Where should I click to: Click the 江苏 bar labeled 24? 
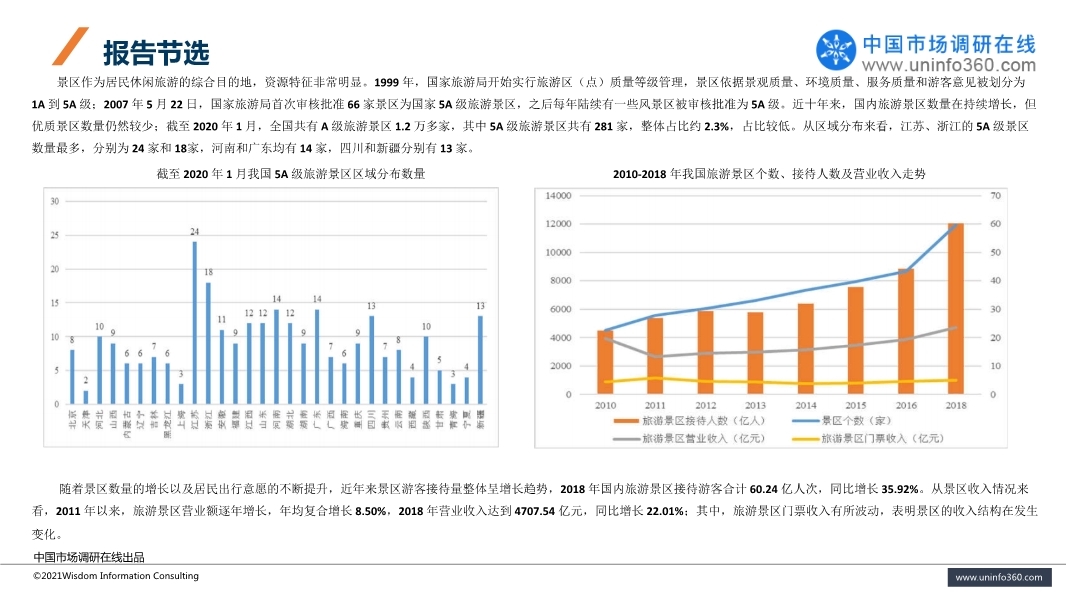(194, 322)
